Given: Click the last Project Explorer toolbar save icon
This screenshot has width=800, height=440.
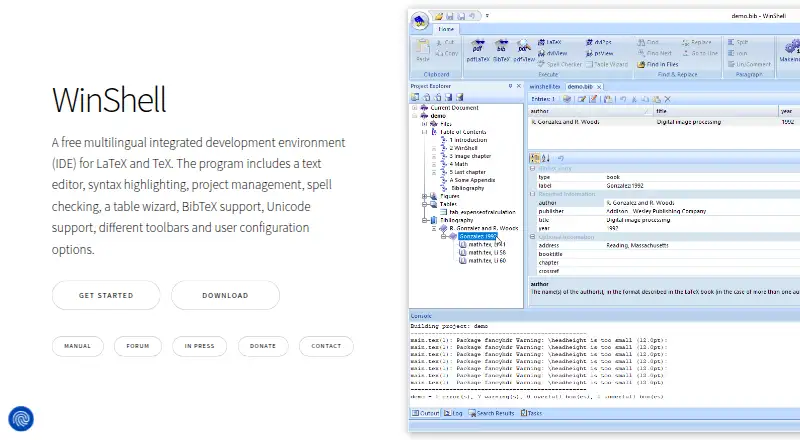Looking at the screenshot, I should pyautogui.click(x=460, y=97).
